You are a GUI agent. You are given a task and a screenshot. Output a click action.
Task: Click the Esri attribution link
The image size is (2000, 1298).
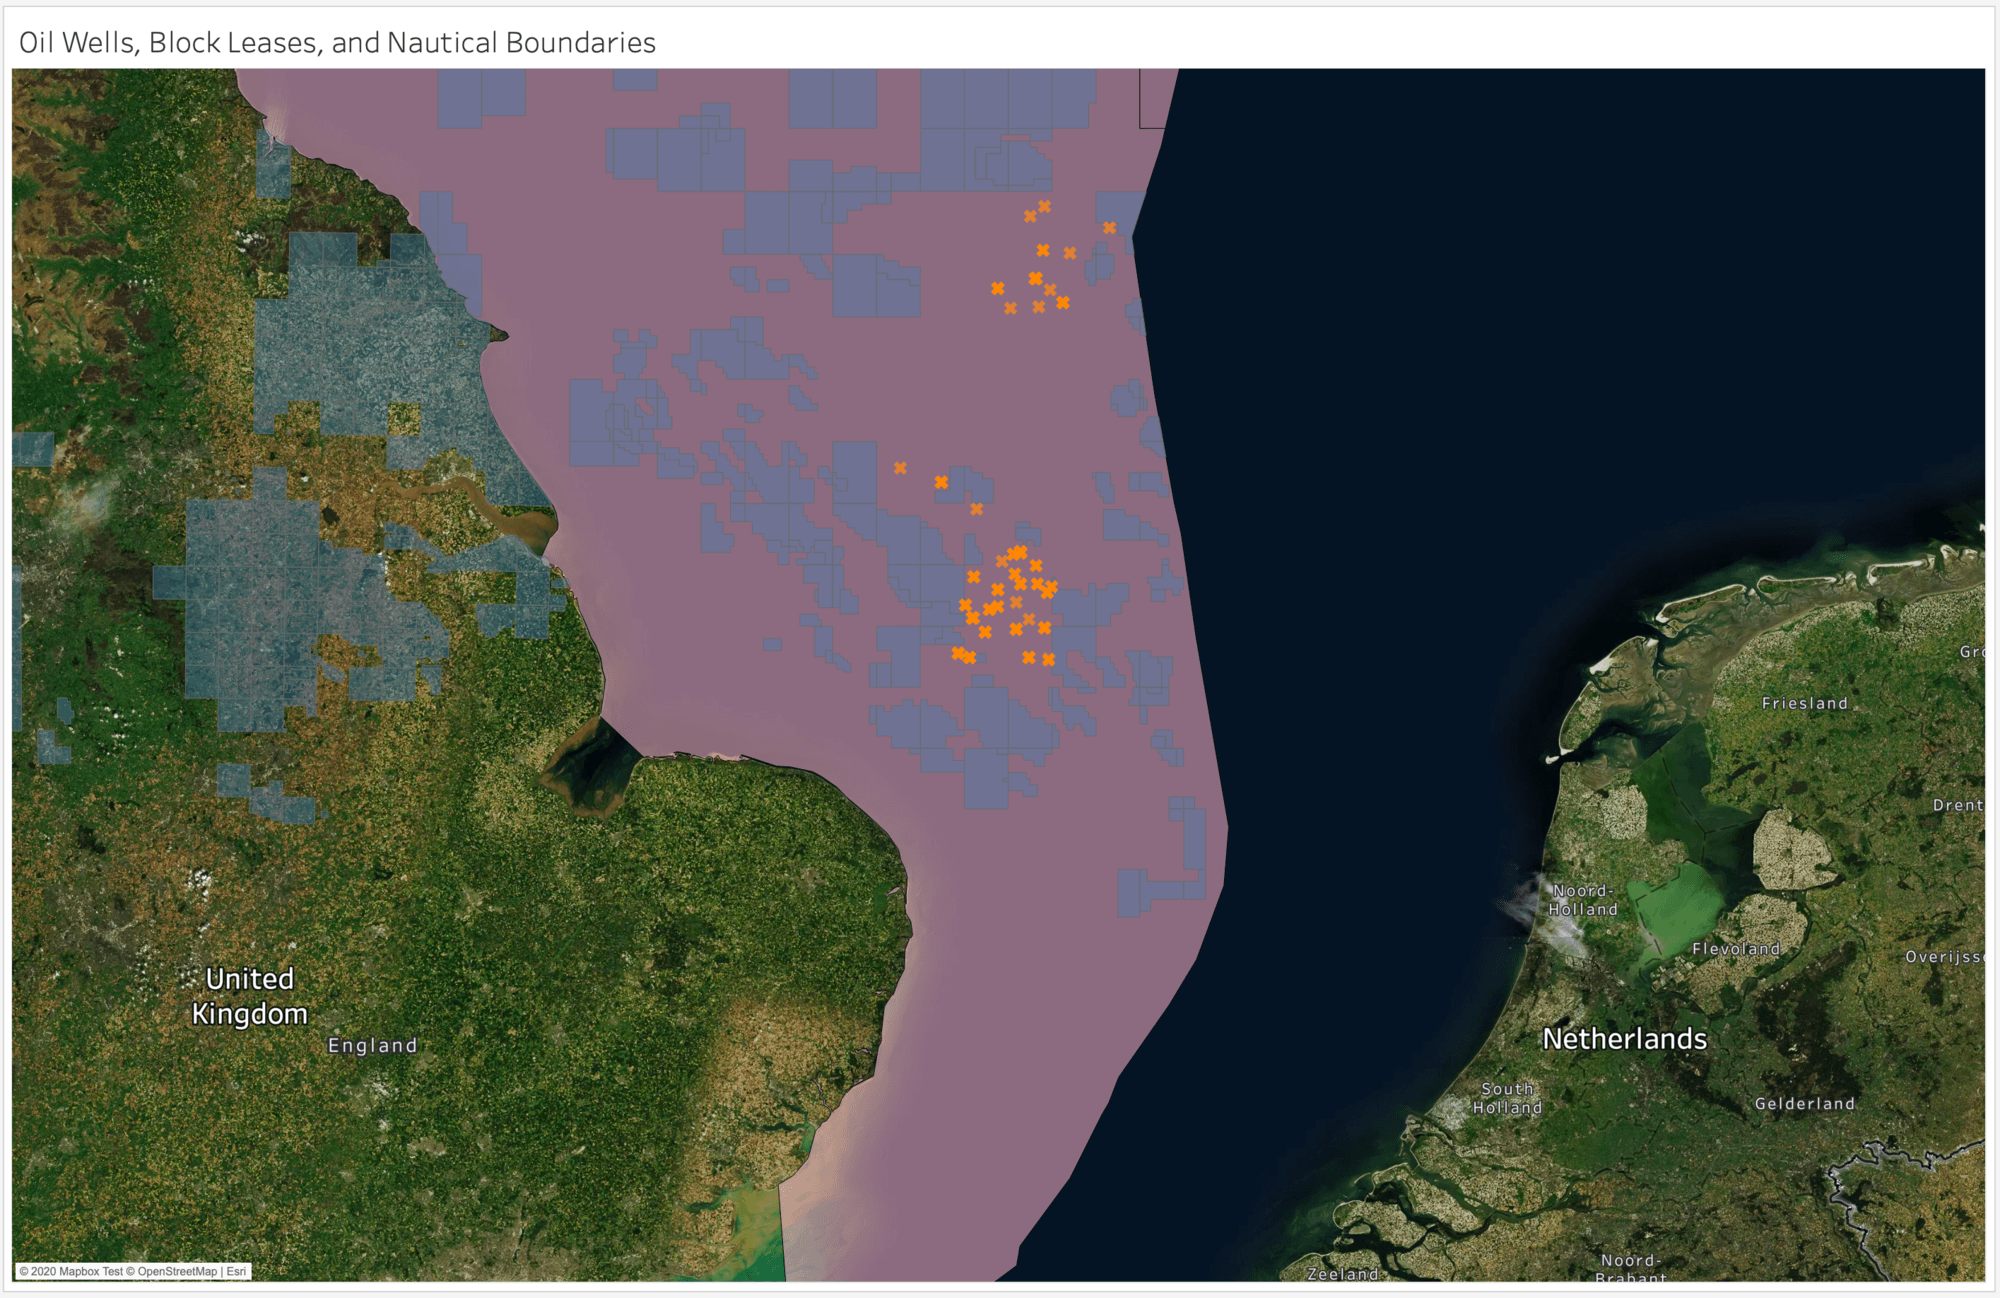click(237, 1272)
